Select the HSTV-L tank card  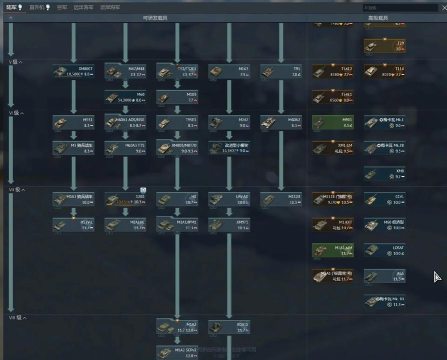tap(73, 225)
